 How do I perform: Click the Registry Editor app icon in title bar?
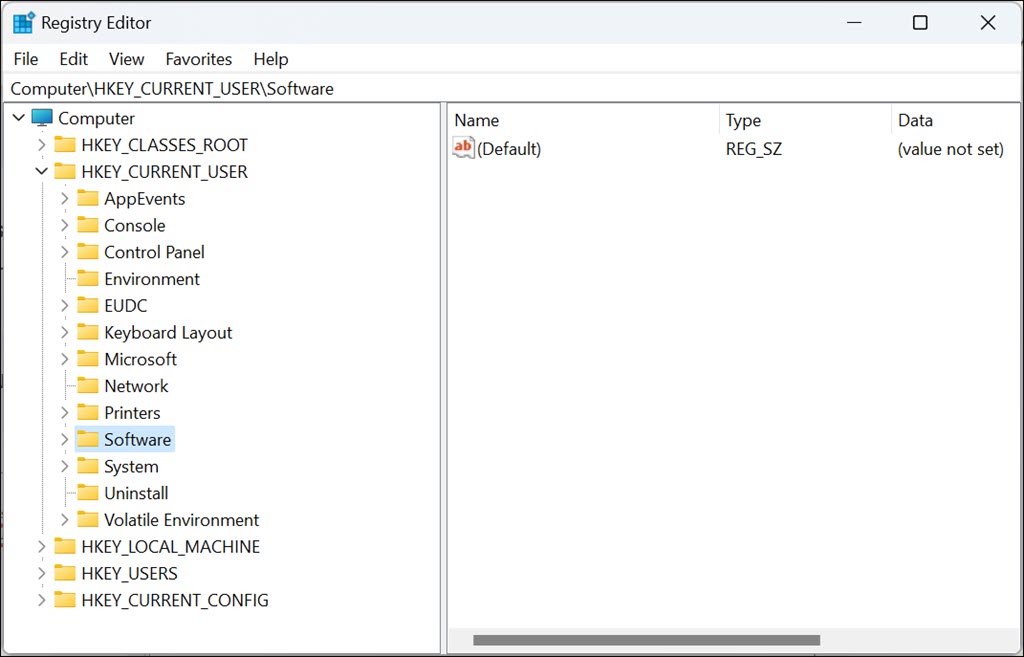coord(24,22)
